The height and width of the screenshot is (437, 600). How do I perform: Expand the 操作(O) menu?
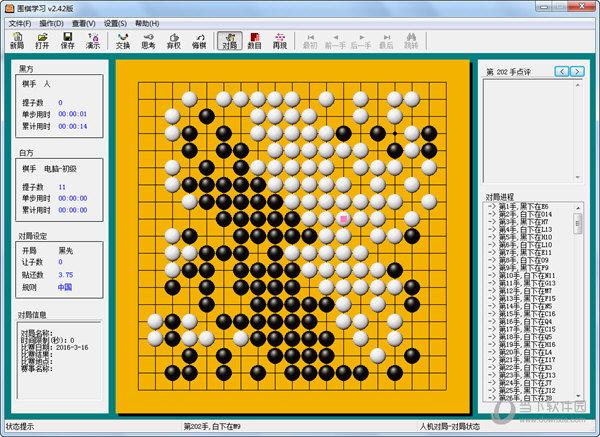(52, 23)
